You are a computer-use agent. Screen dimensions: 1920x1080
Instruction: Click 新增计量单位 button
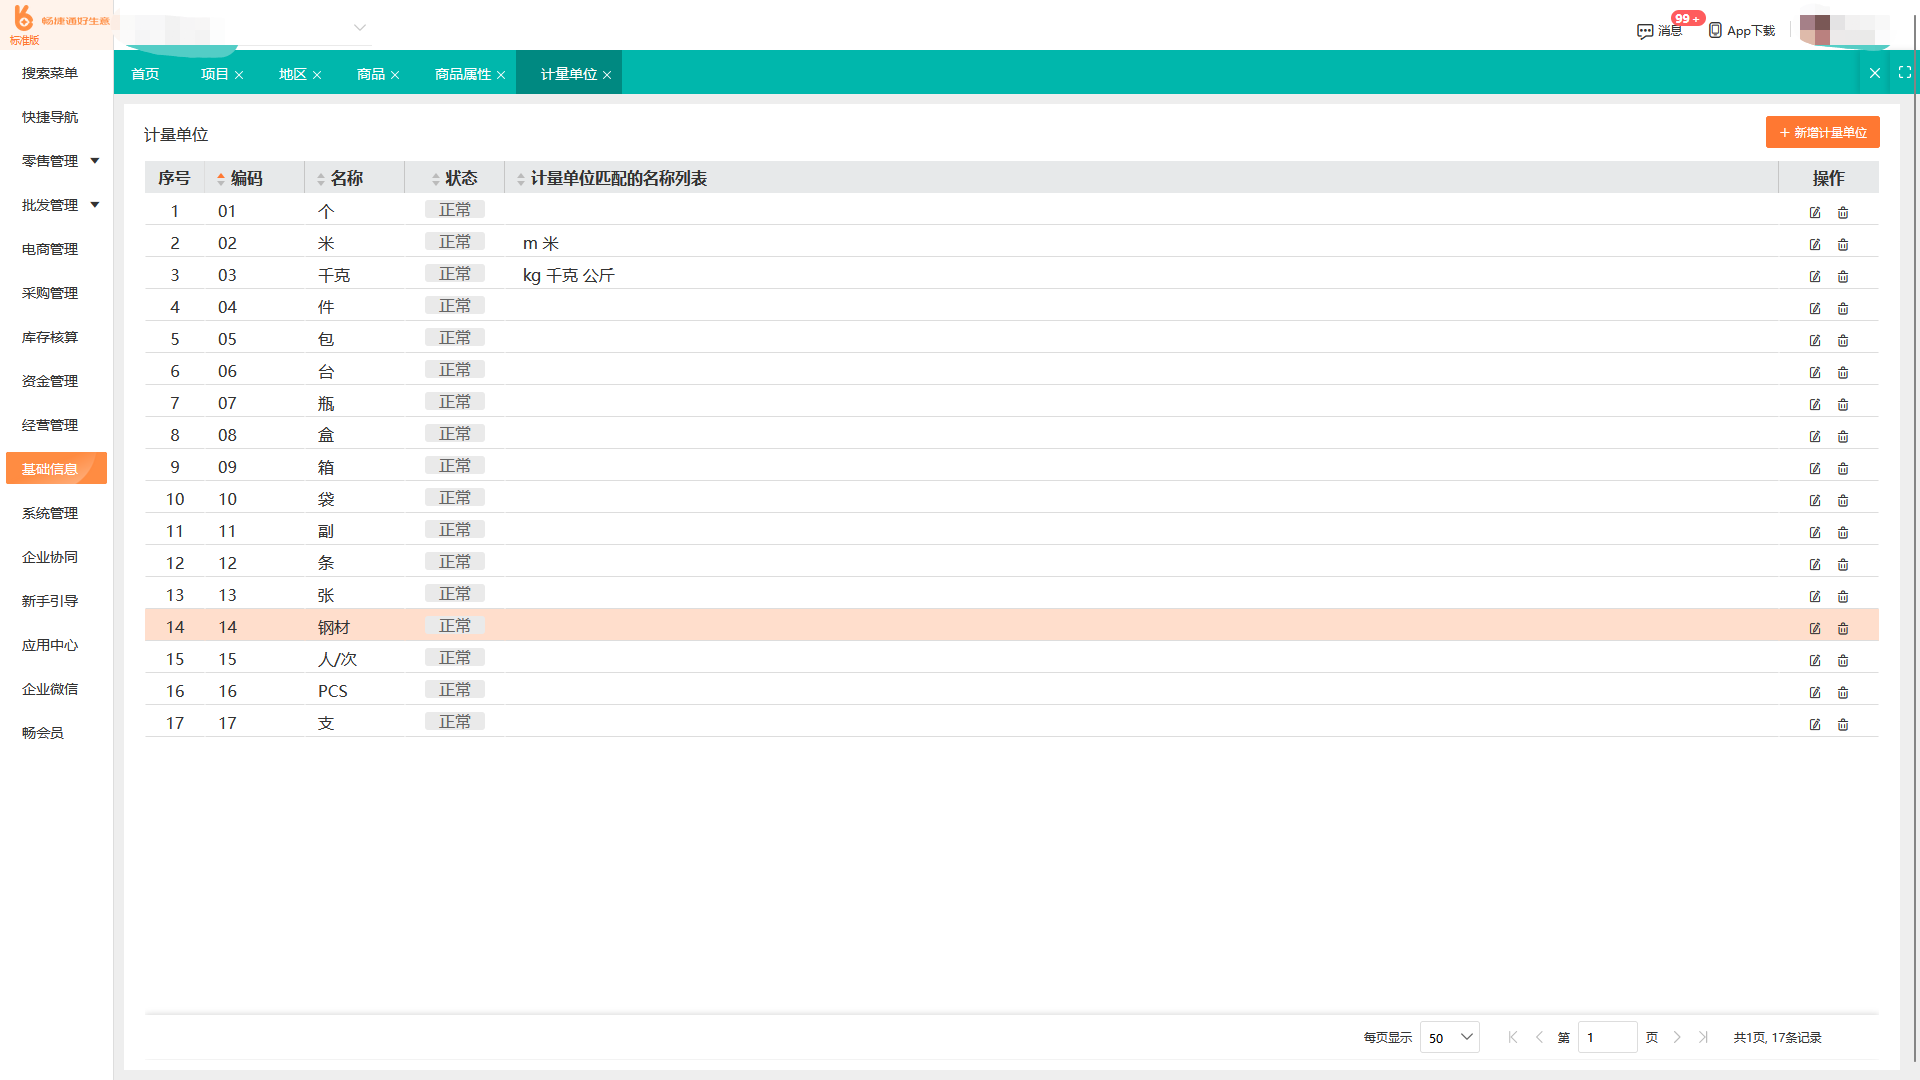point(1821,132)
